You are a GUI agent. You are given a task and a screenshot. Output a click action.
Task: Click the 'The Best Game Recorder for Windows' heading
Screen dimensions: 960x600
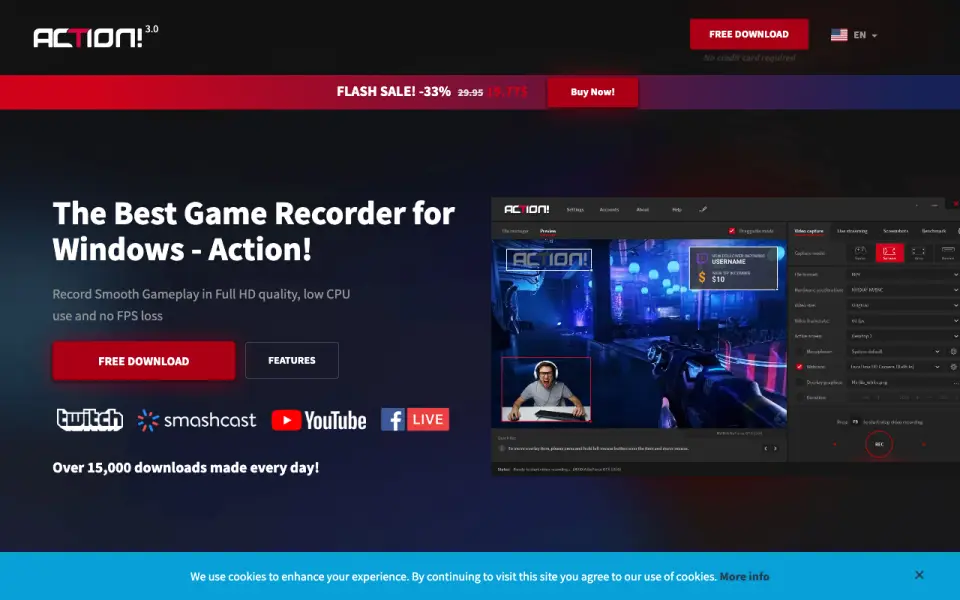253,231
